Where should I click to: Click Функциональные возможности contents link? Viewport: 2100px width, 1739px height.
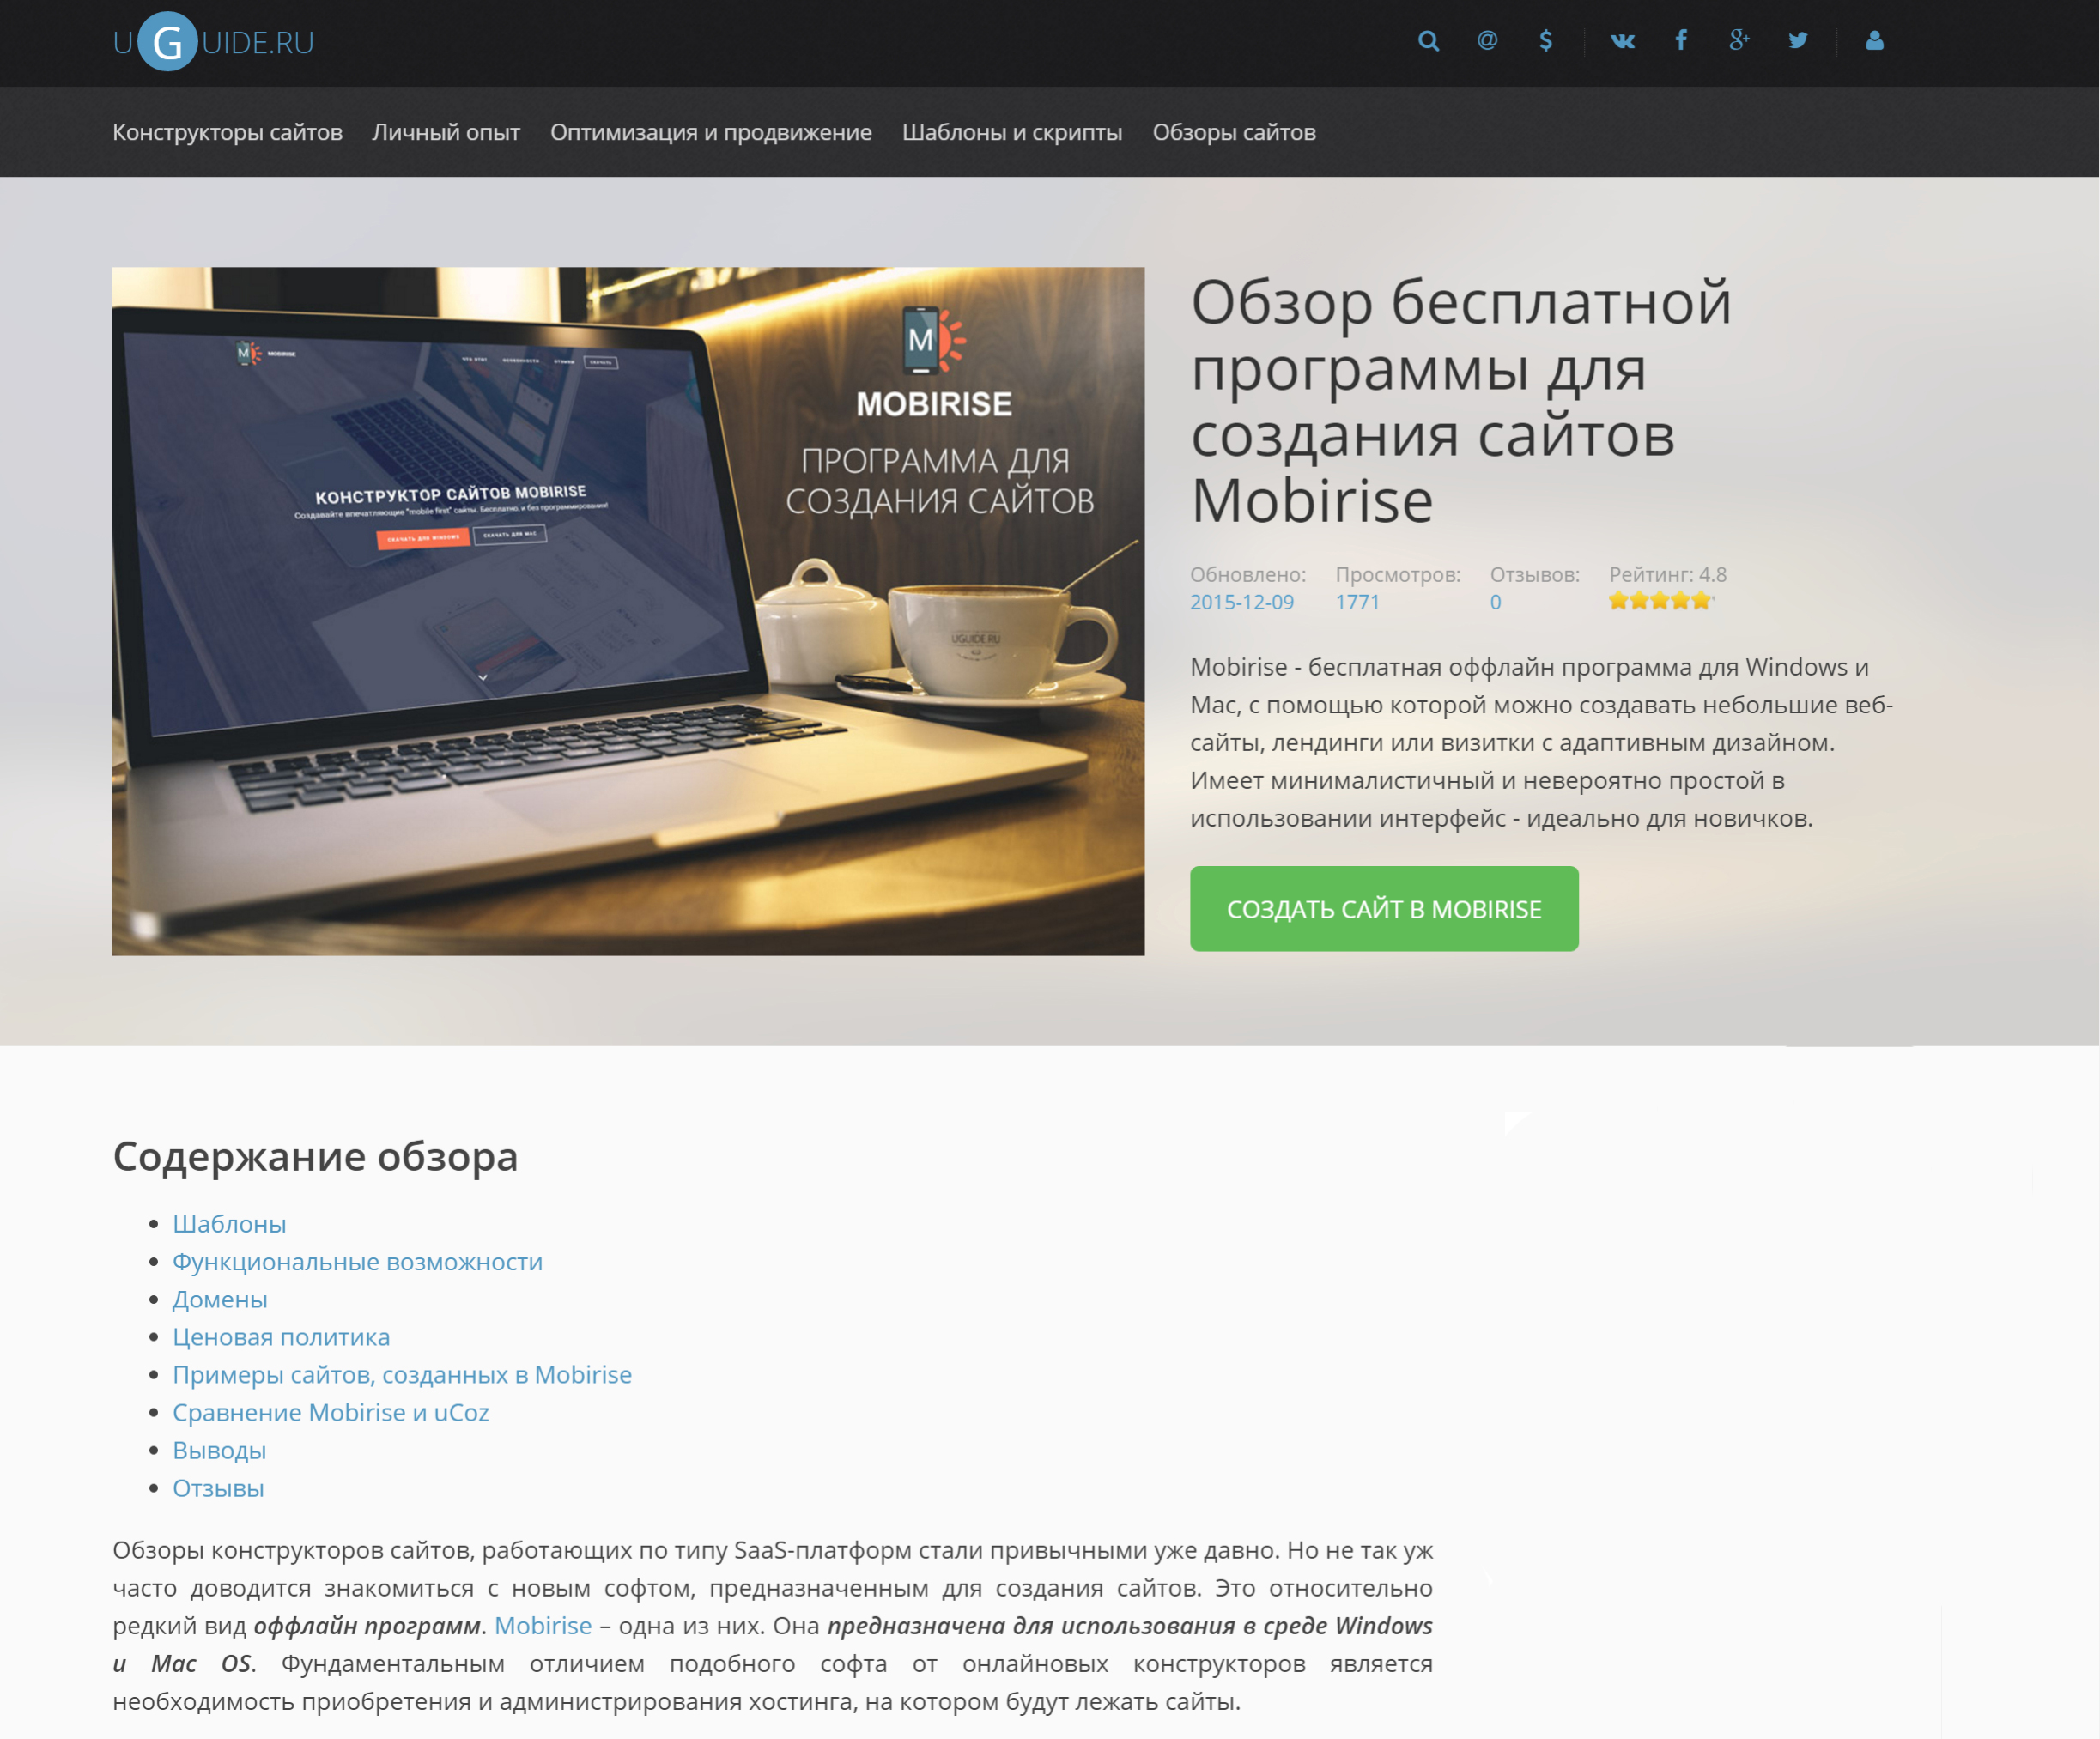(357, 1261)
